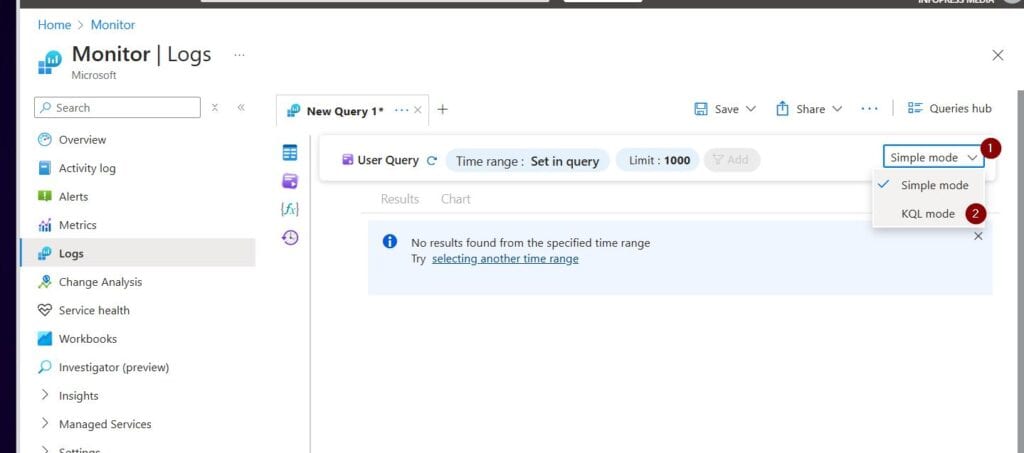This screenshot has height=453, width=1024.
Task: Clear the sidebar search with the X icon
Action: pyautogui.click(x=214, y=108)
